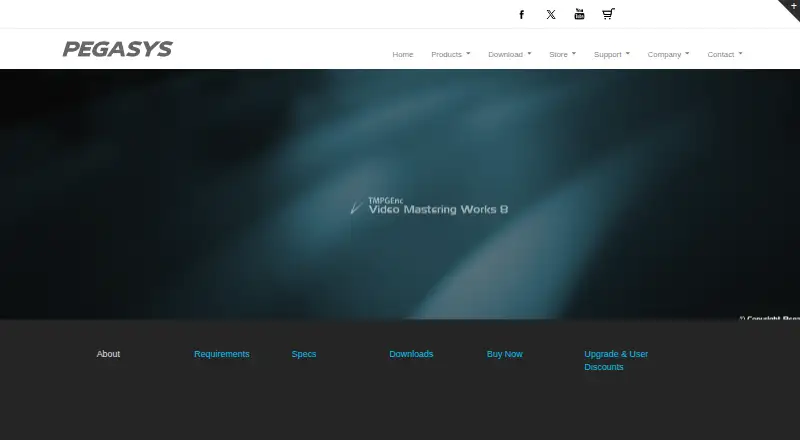Open the Support dropdown menu
Image resolution: width=800 pixels, height=440 pixels.
click(x=612, y=54)
